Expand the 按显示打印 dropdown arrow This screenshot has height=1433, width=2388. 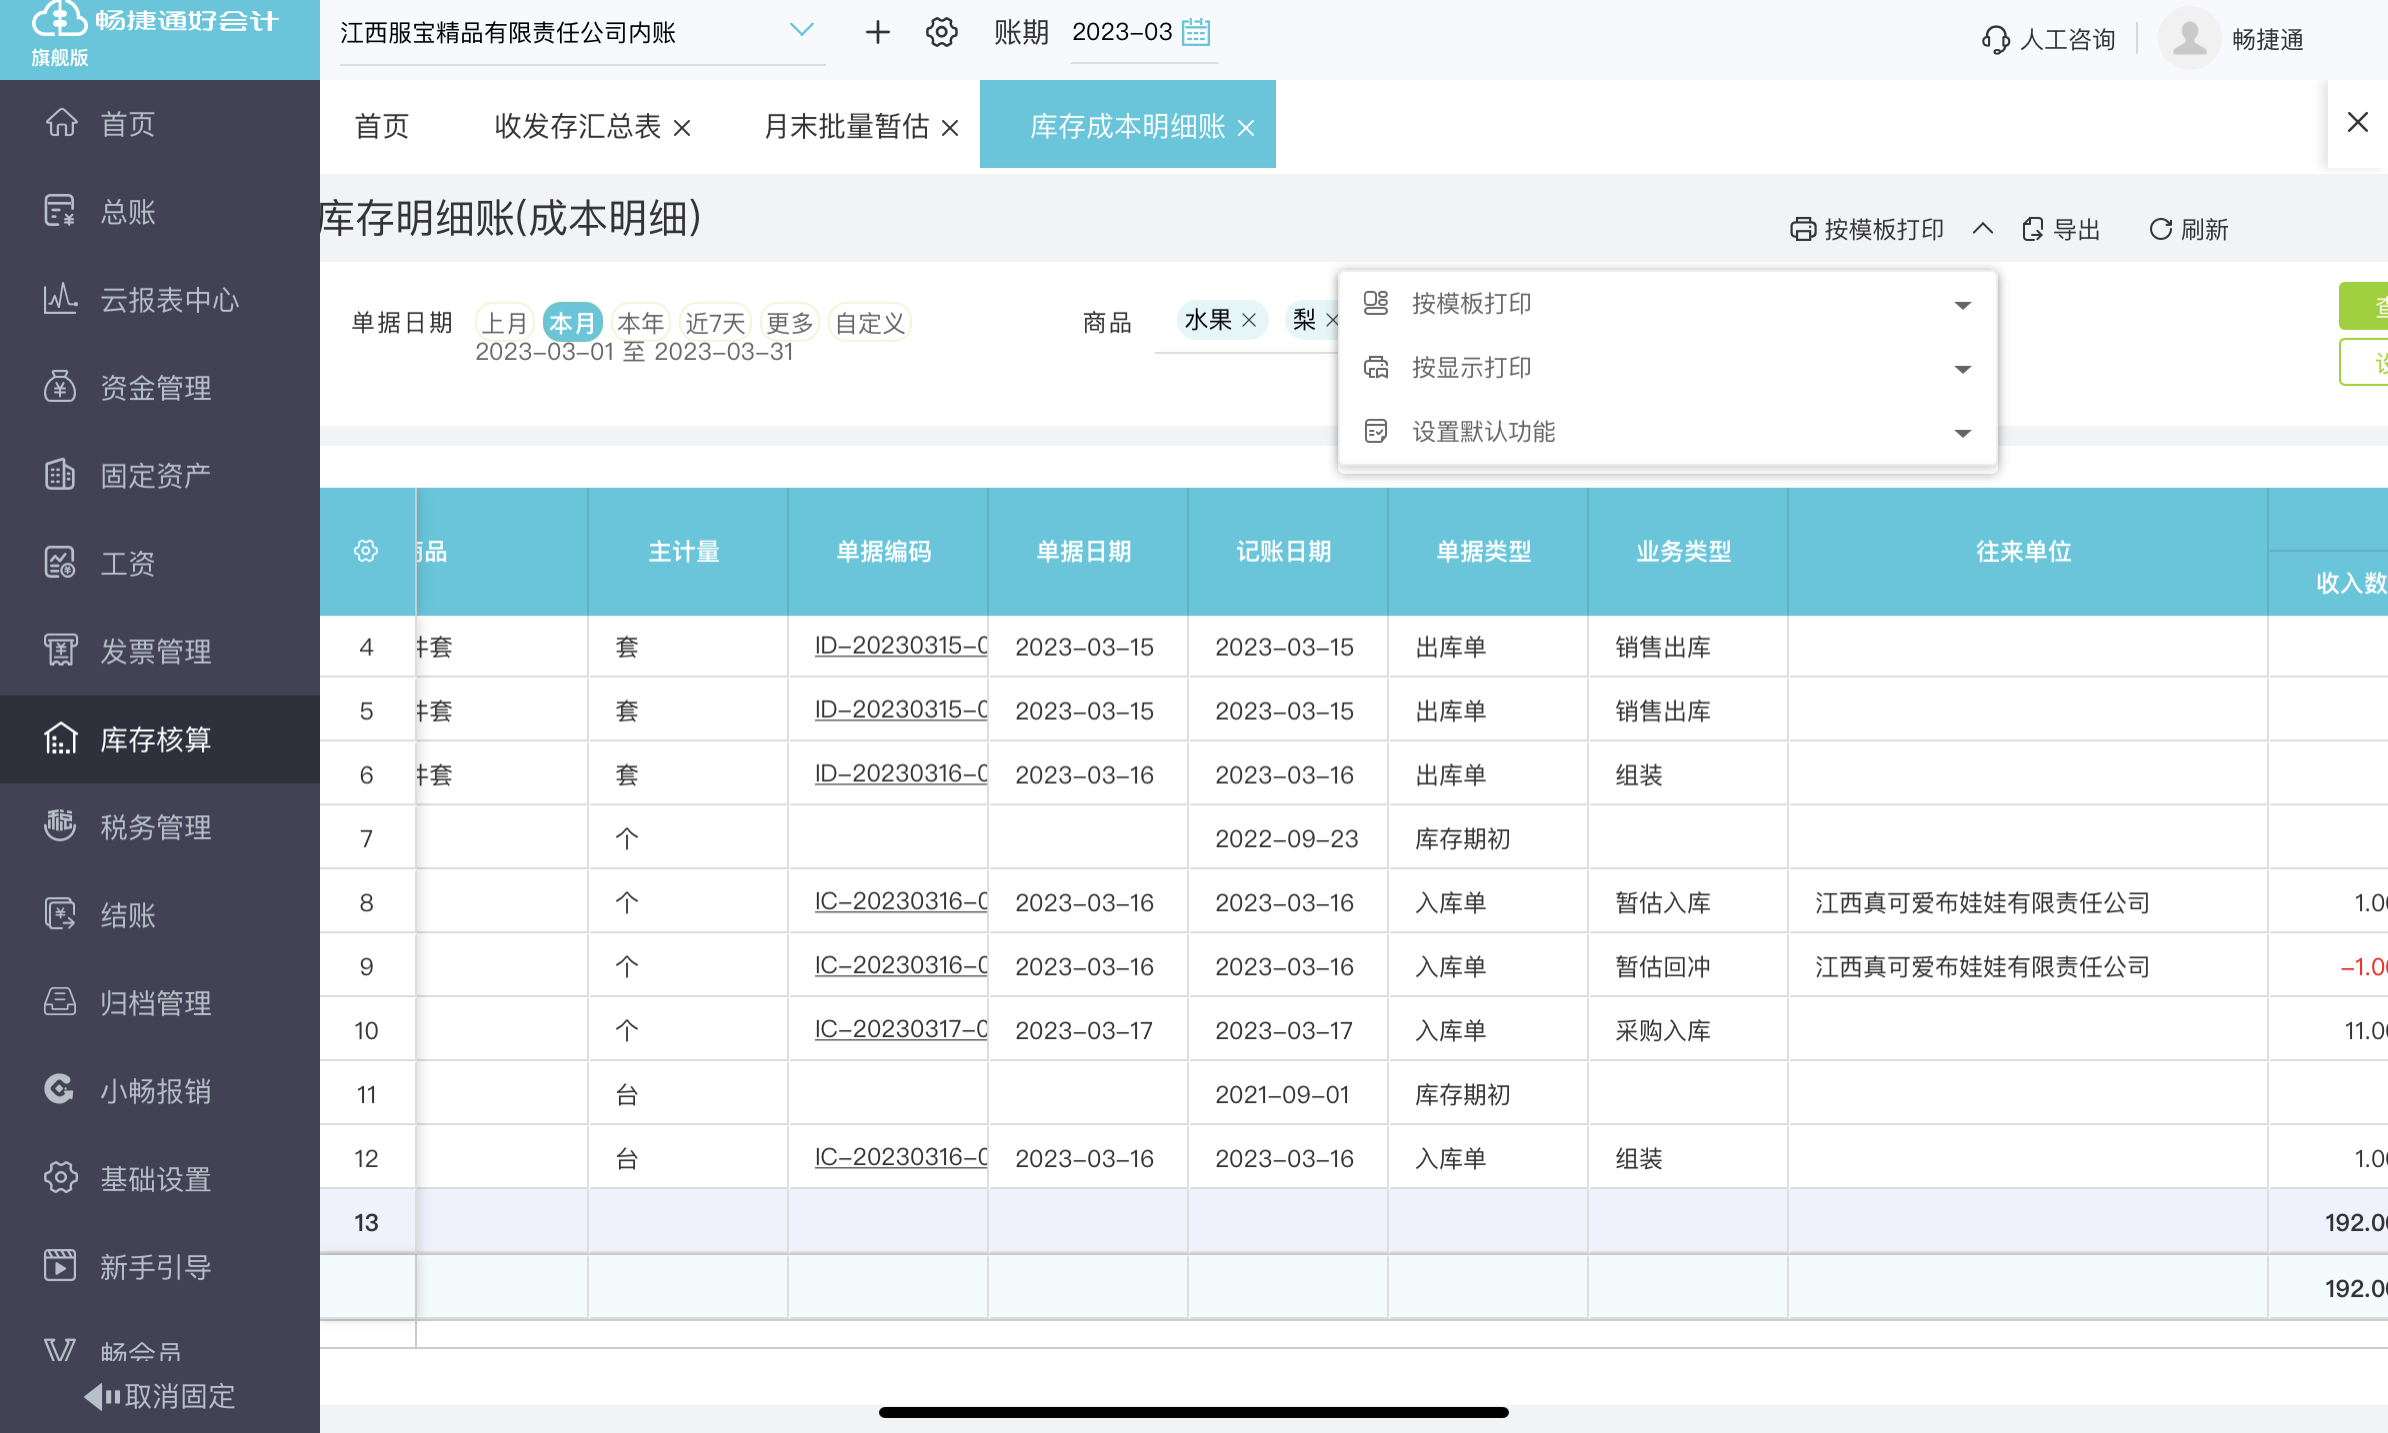point(1963,367)
